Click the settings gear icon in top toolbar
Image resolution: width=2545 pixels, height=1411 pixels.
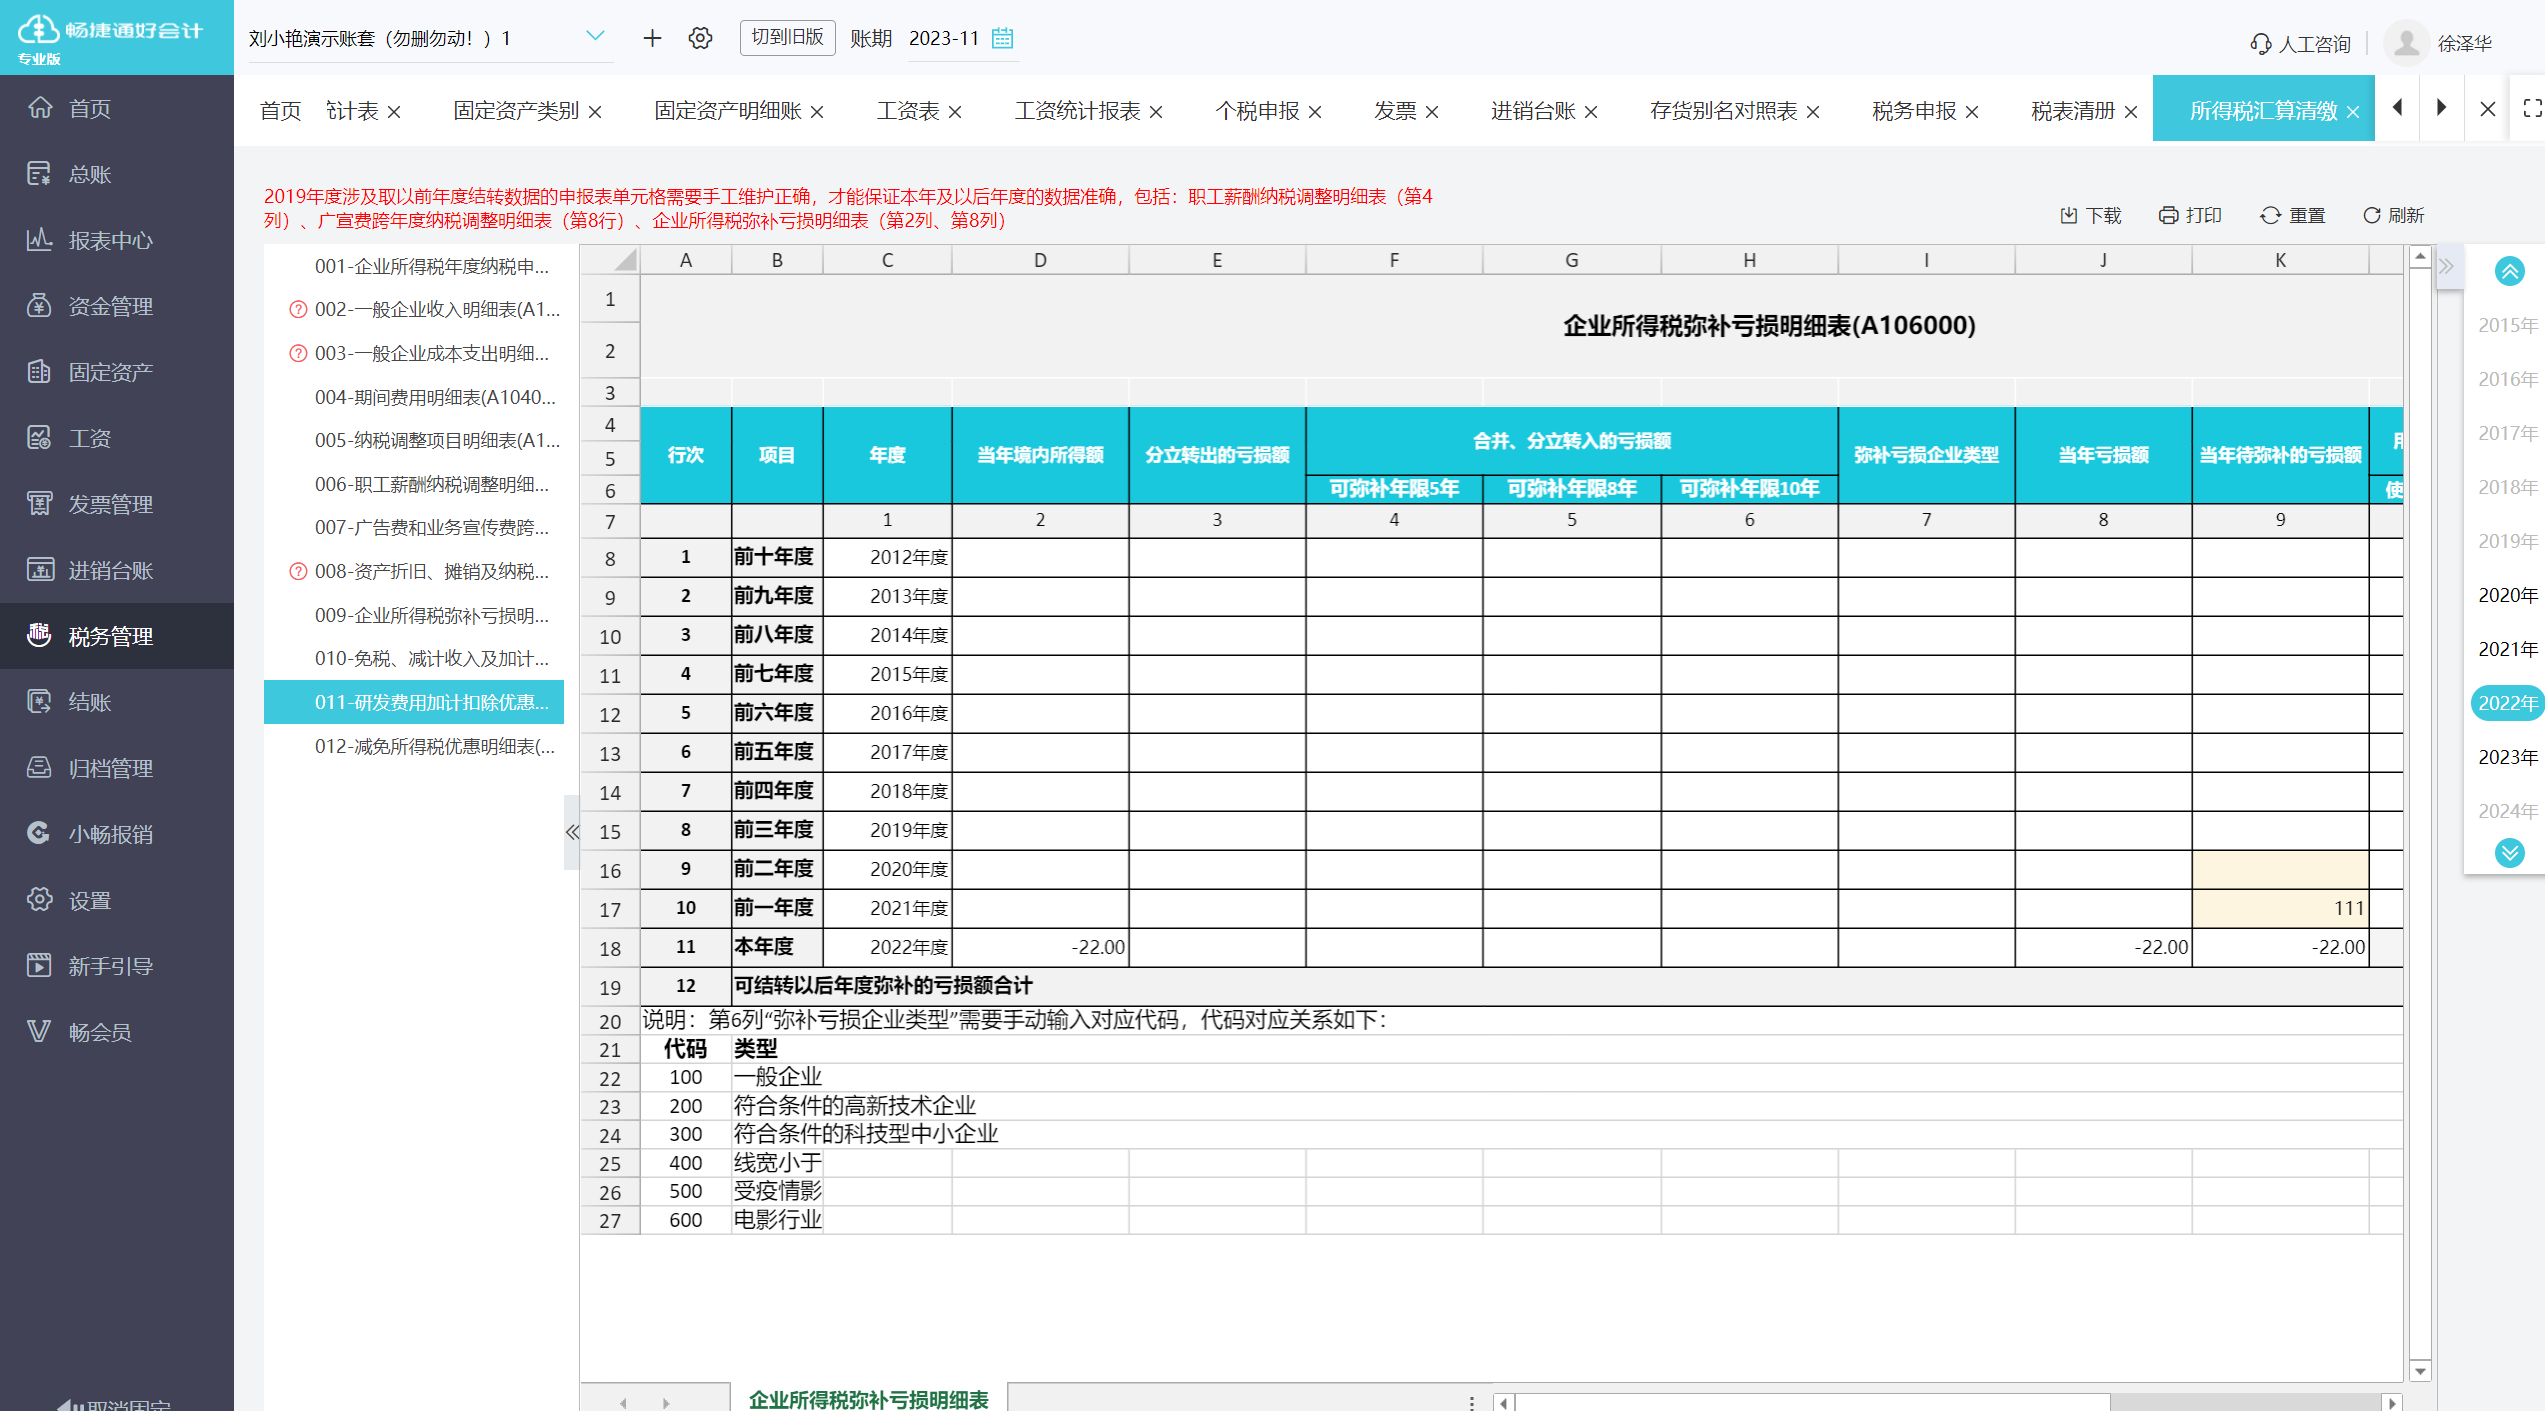pyautogui.click(x=695, y=36)
